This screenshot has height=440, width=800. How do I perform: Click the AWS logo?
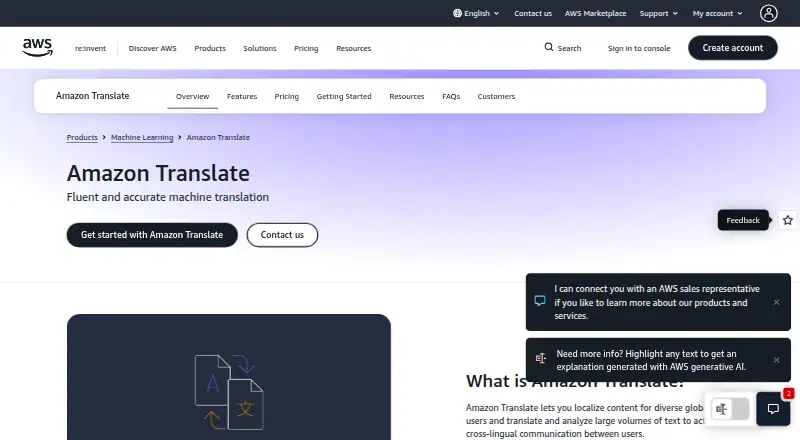(x=37, y=47)
